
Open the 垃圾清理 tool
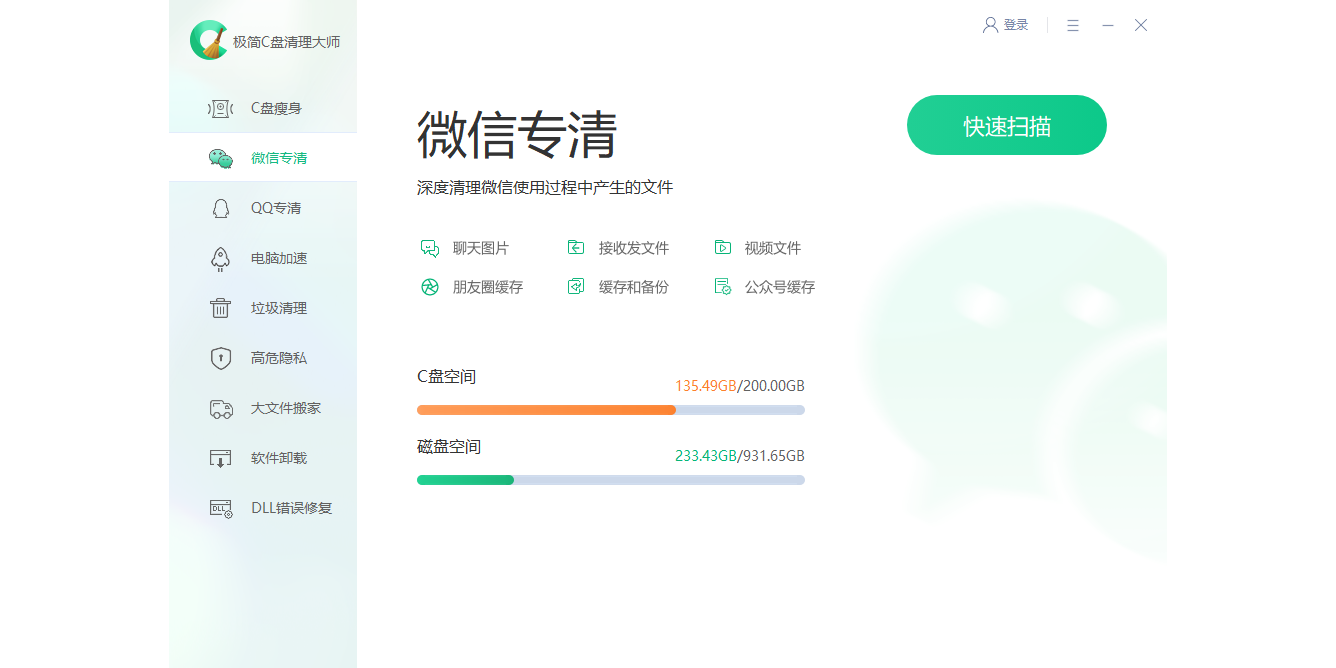tap(263, 307)
